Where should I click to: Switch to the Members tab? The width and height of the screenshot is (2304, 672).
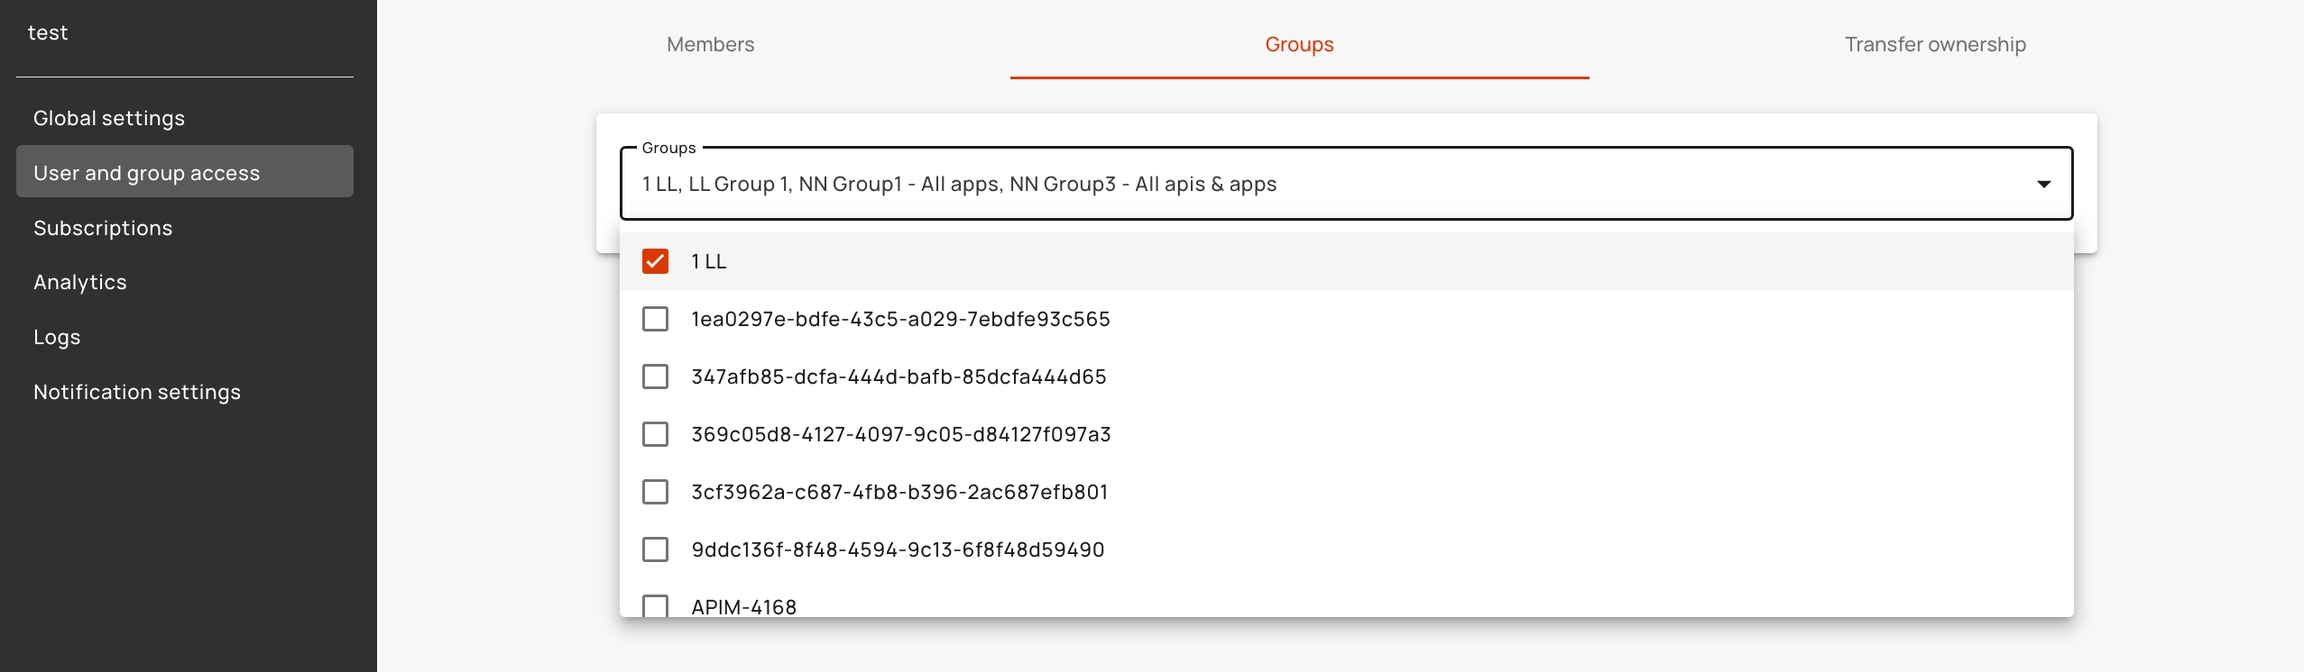(710, 44)
